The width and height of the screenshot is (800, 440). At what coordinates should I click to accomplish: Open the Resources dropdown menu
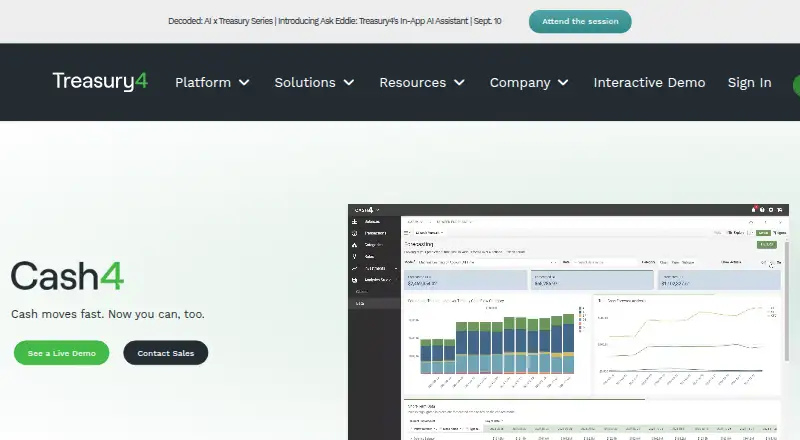[x=422, y=83]
